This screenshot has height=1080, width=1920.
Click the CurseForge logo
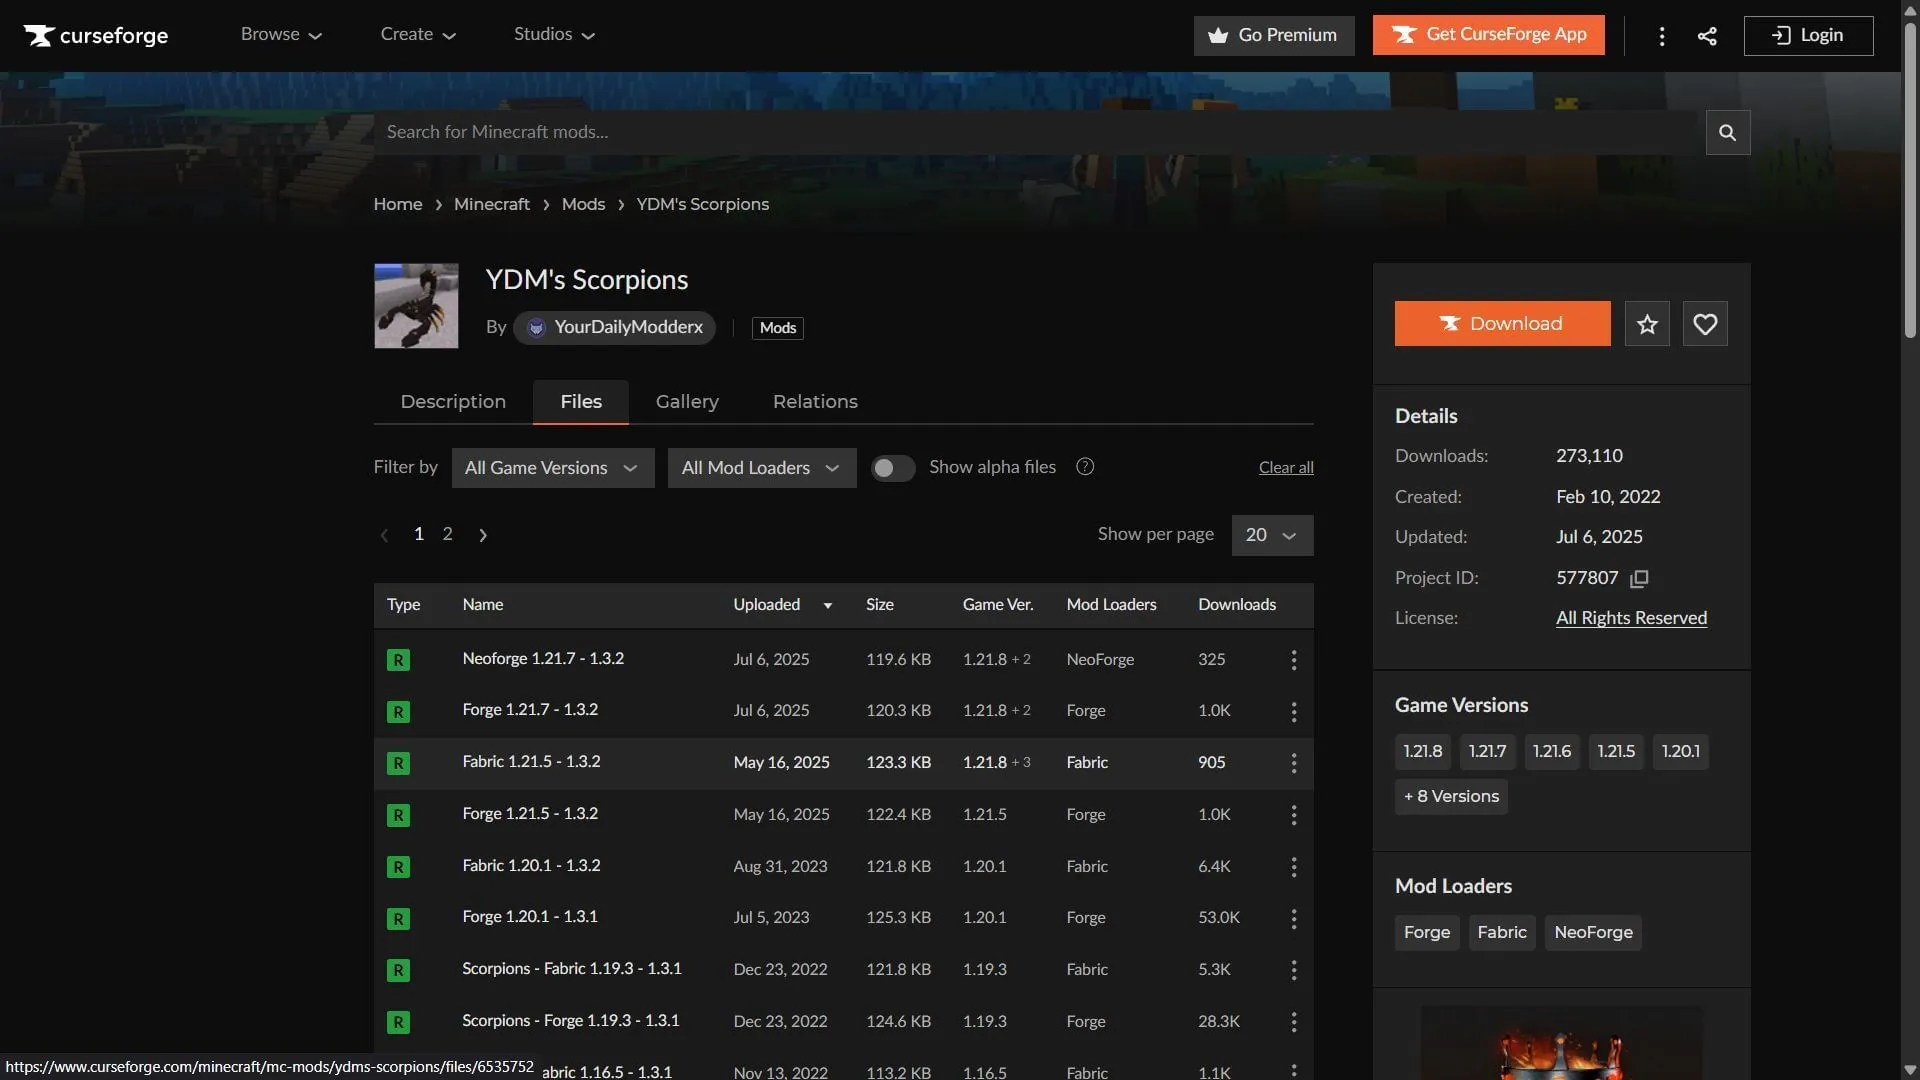[x=96, y=35]
